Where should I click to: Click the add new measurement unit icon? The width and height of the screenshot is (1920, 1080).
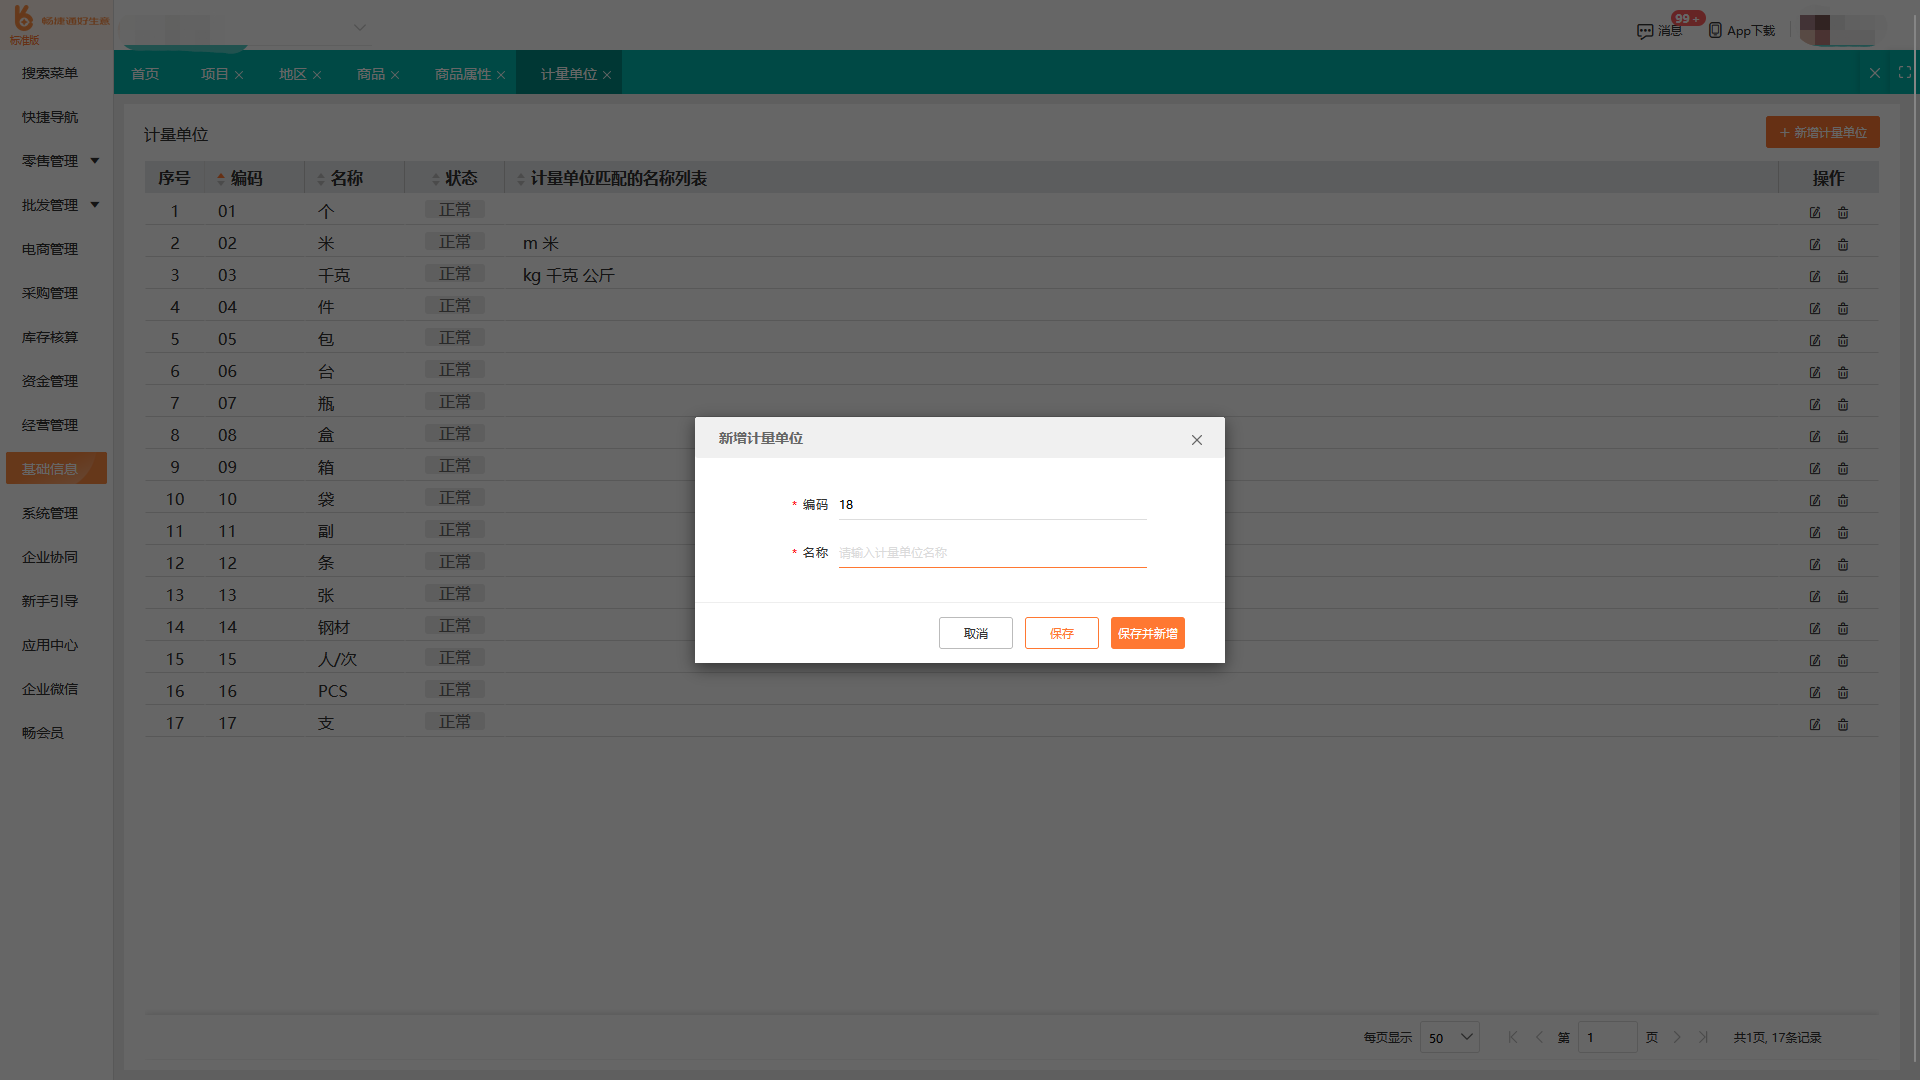tap(1821, 132)
